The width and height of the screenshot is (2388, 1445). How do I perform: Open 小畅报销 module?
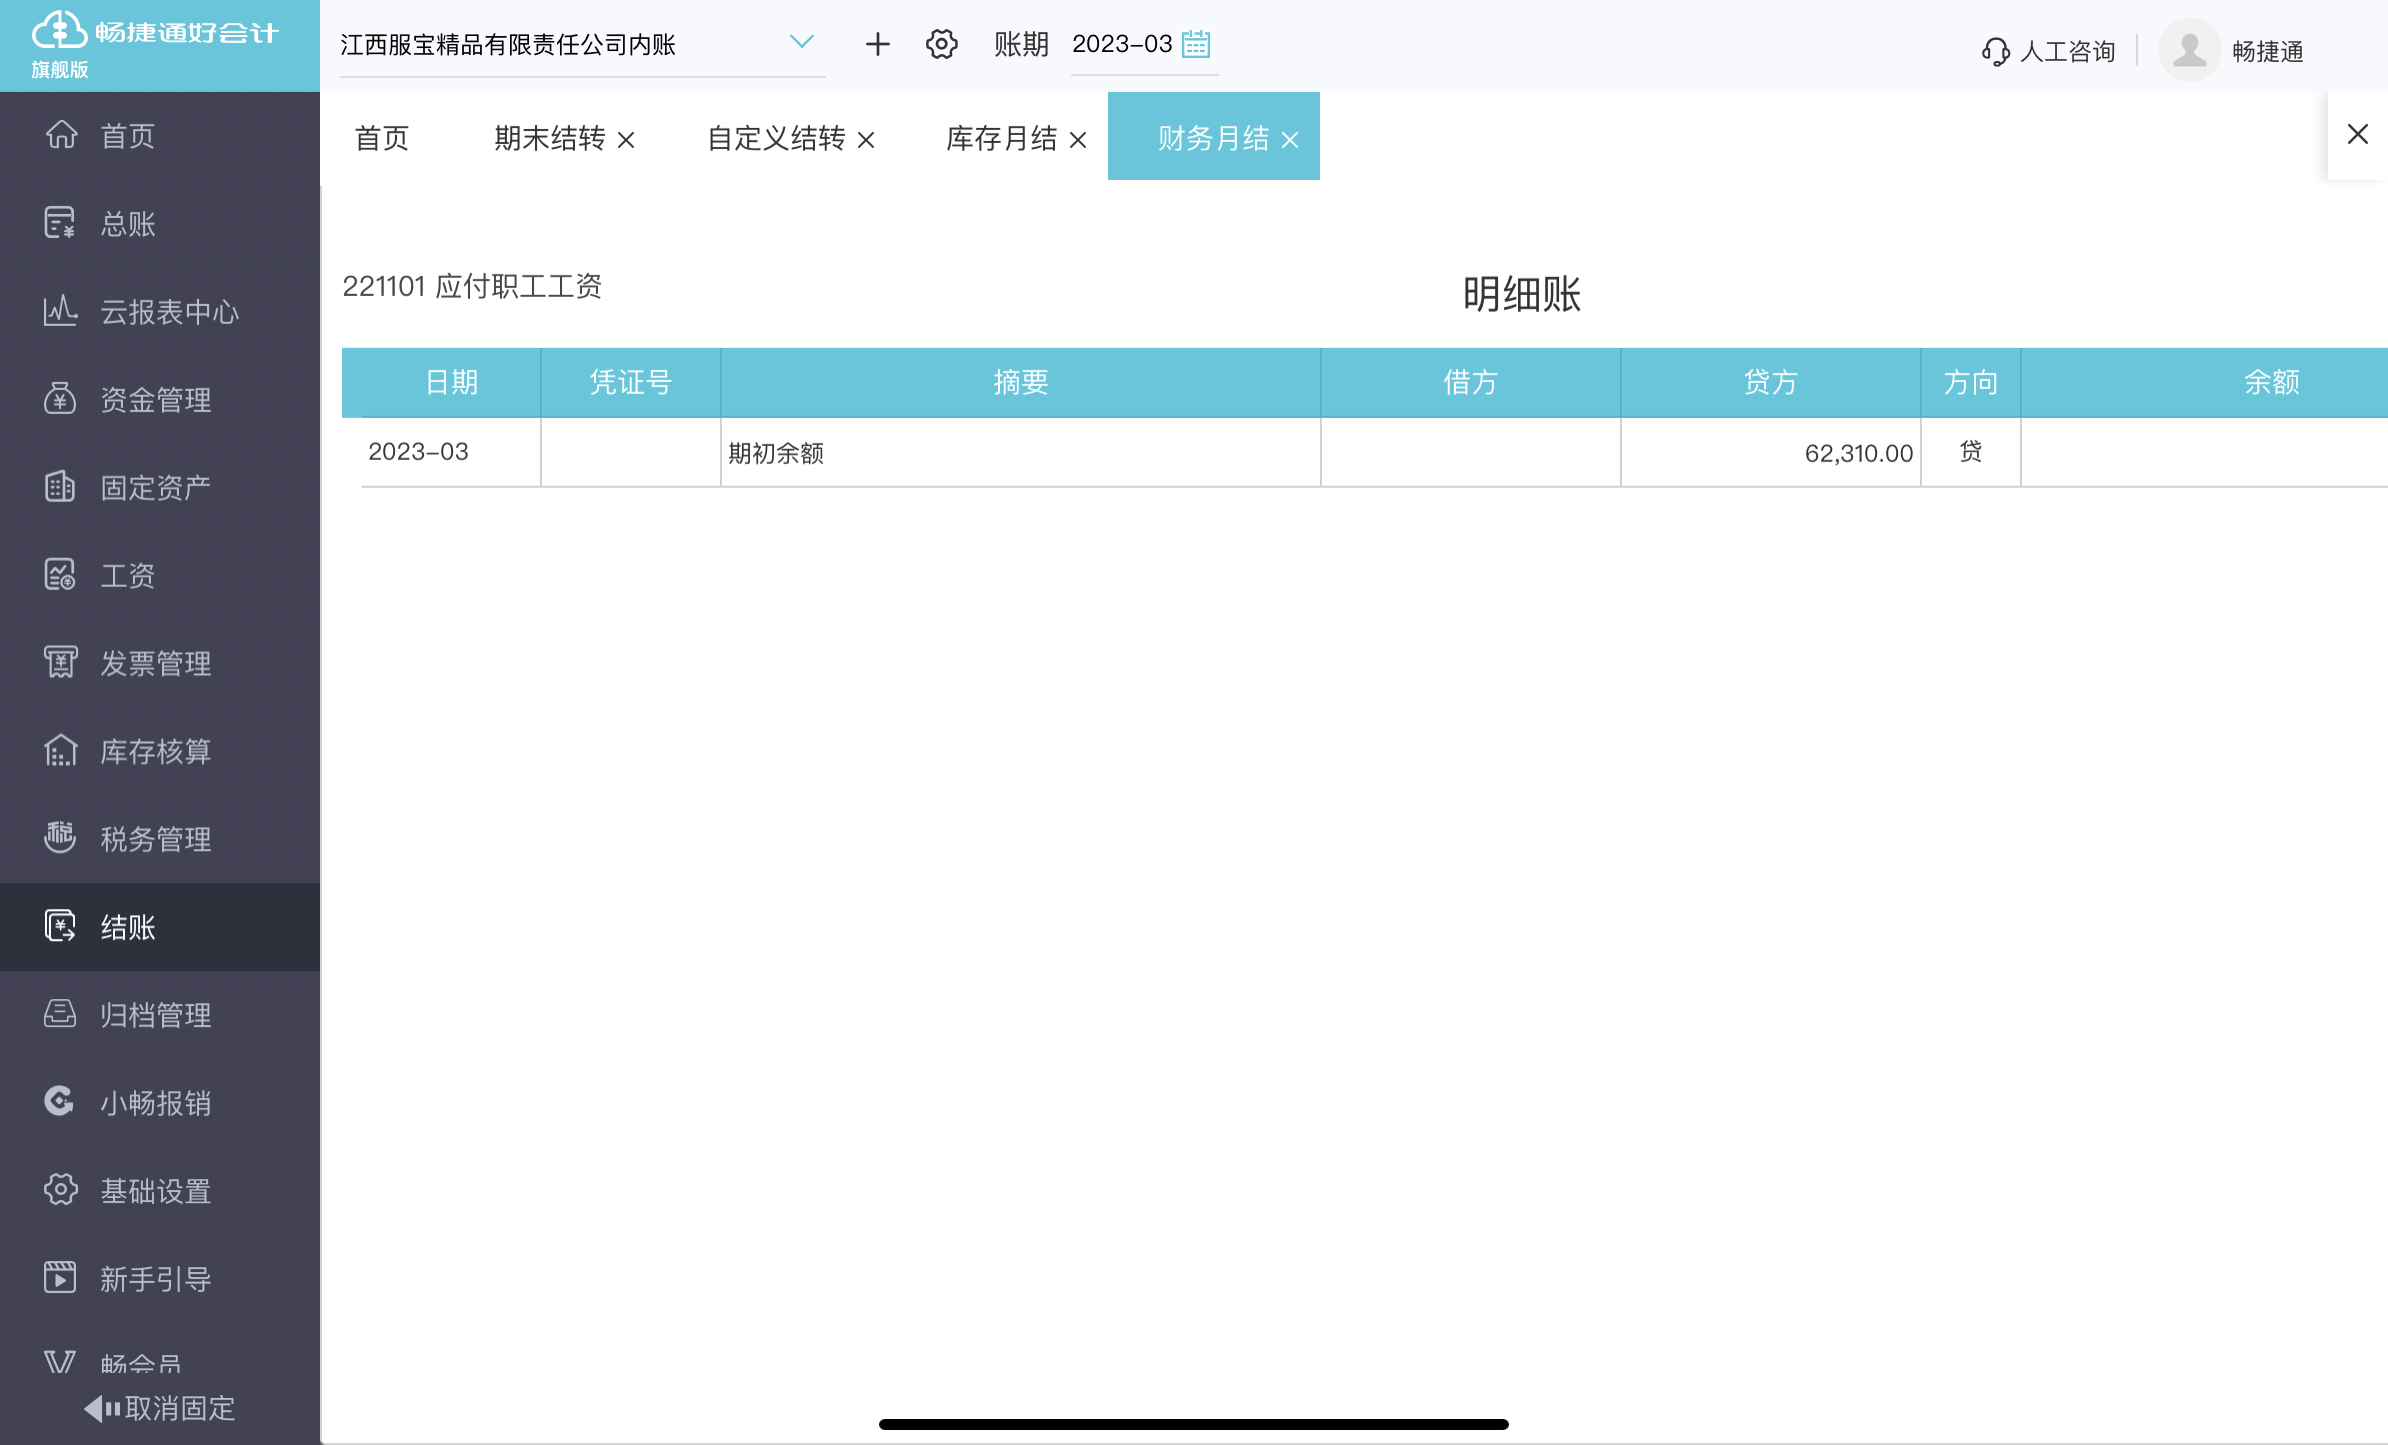coord(155,1102)
